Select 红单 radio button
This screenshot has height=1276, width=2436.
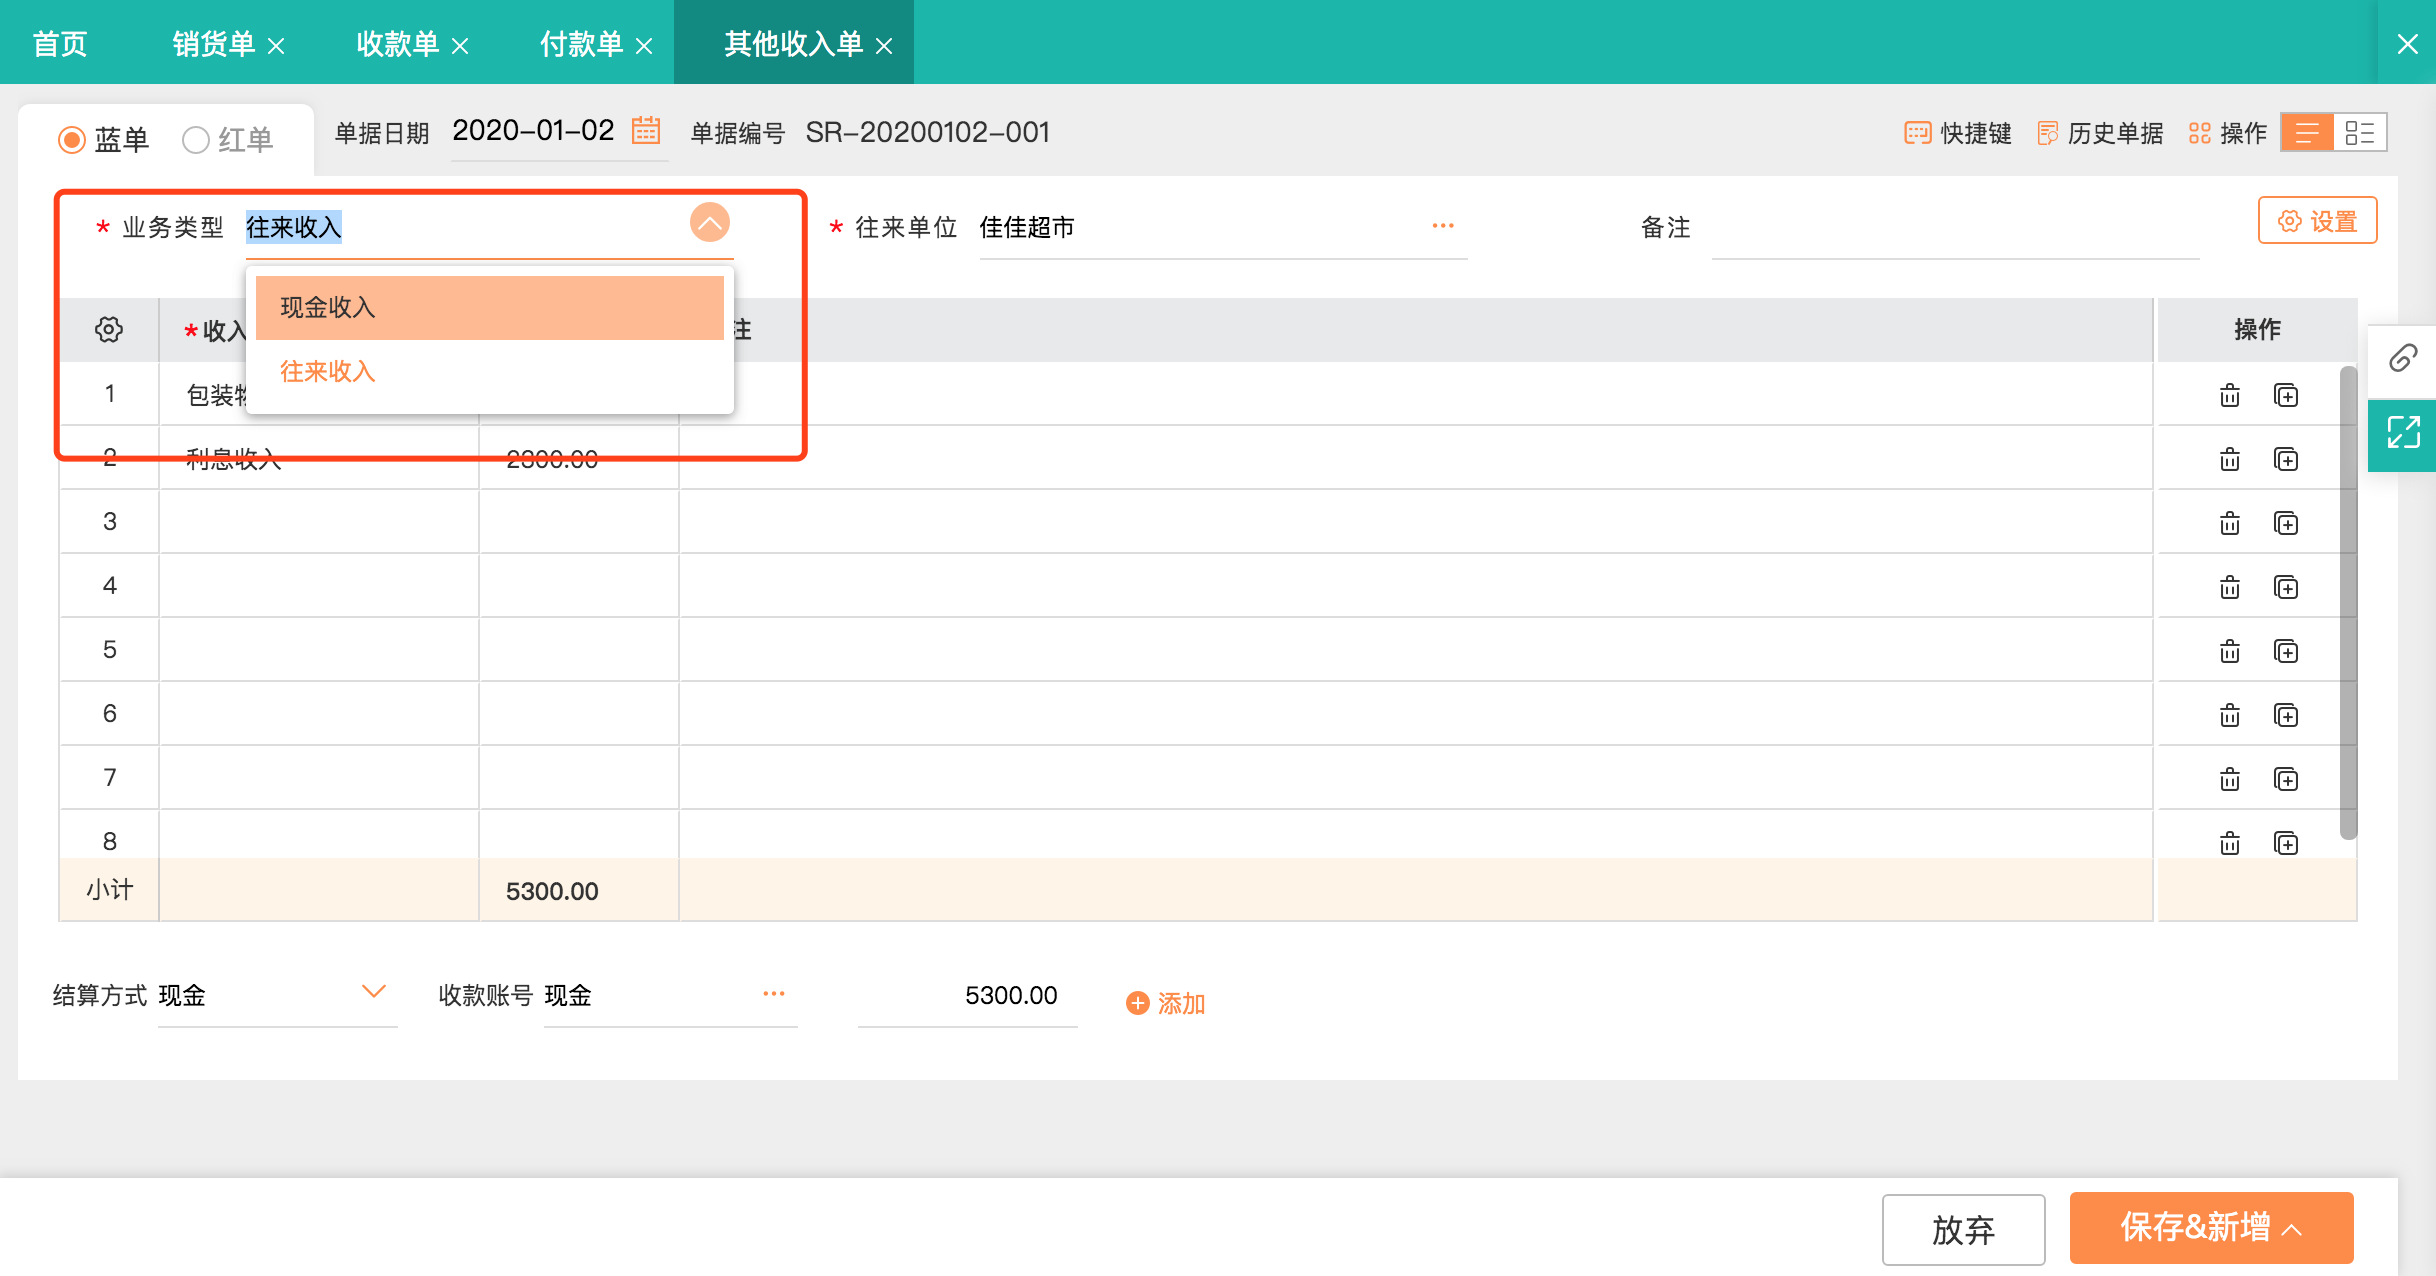[195, 137]
